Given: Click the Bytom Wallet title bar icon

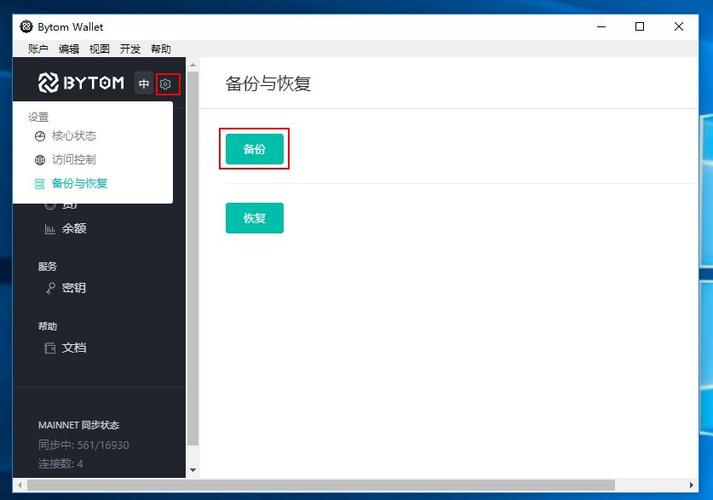Looking at the screenshot, I should pyautogui.click(x=26, y=27).
